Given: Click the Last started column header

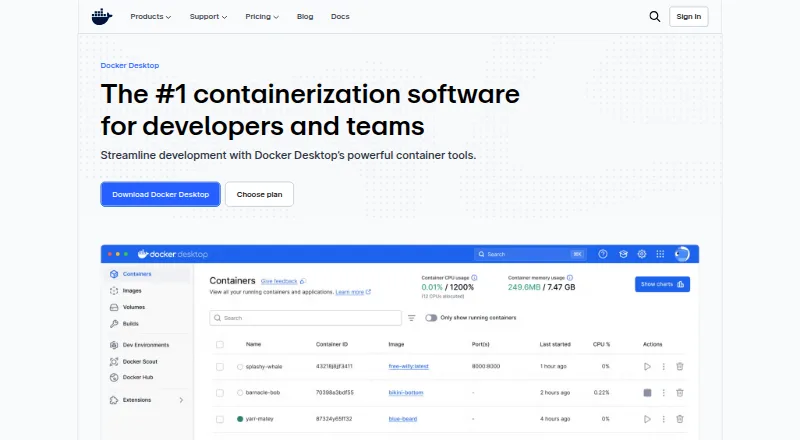Looking at the screenshot, I should pos(555,345).
